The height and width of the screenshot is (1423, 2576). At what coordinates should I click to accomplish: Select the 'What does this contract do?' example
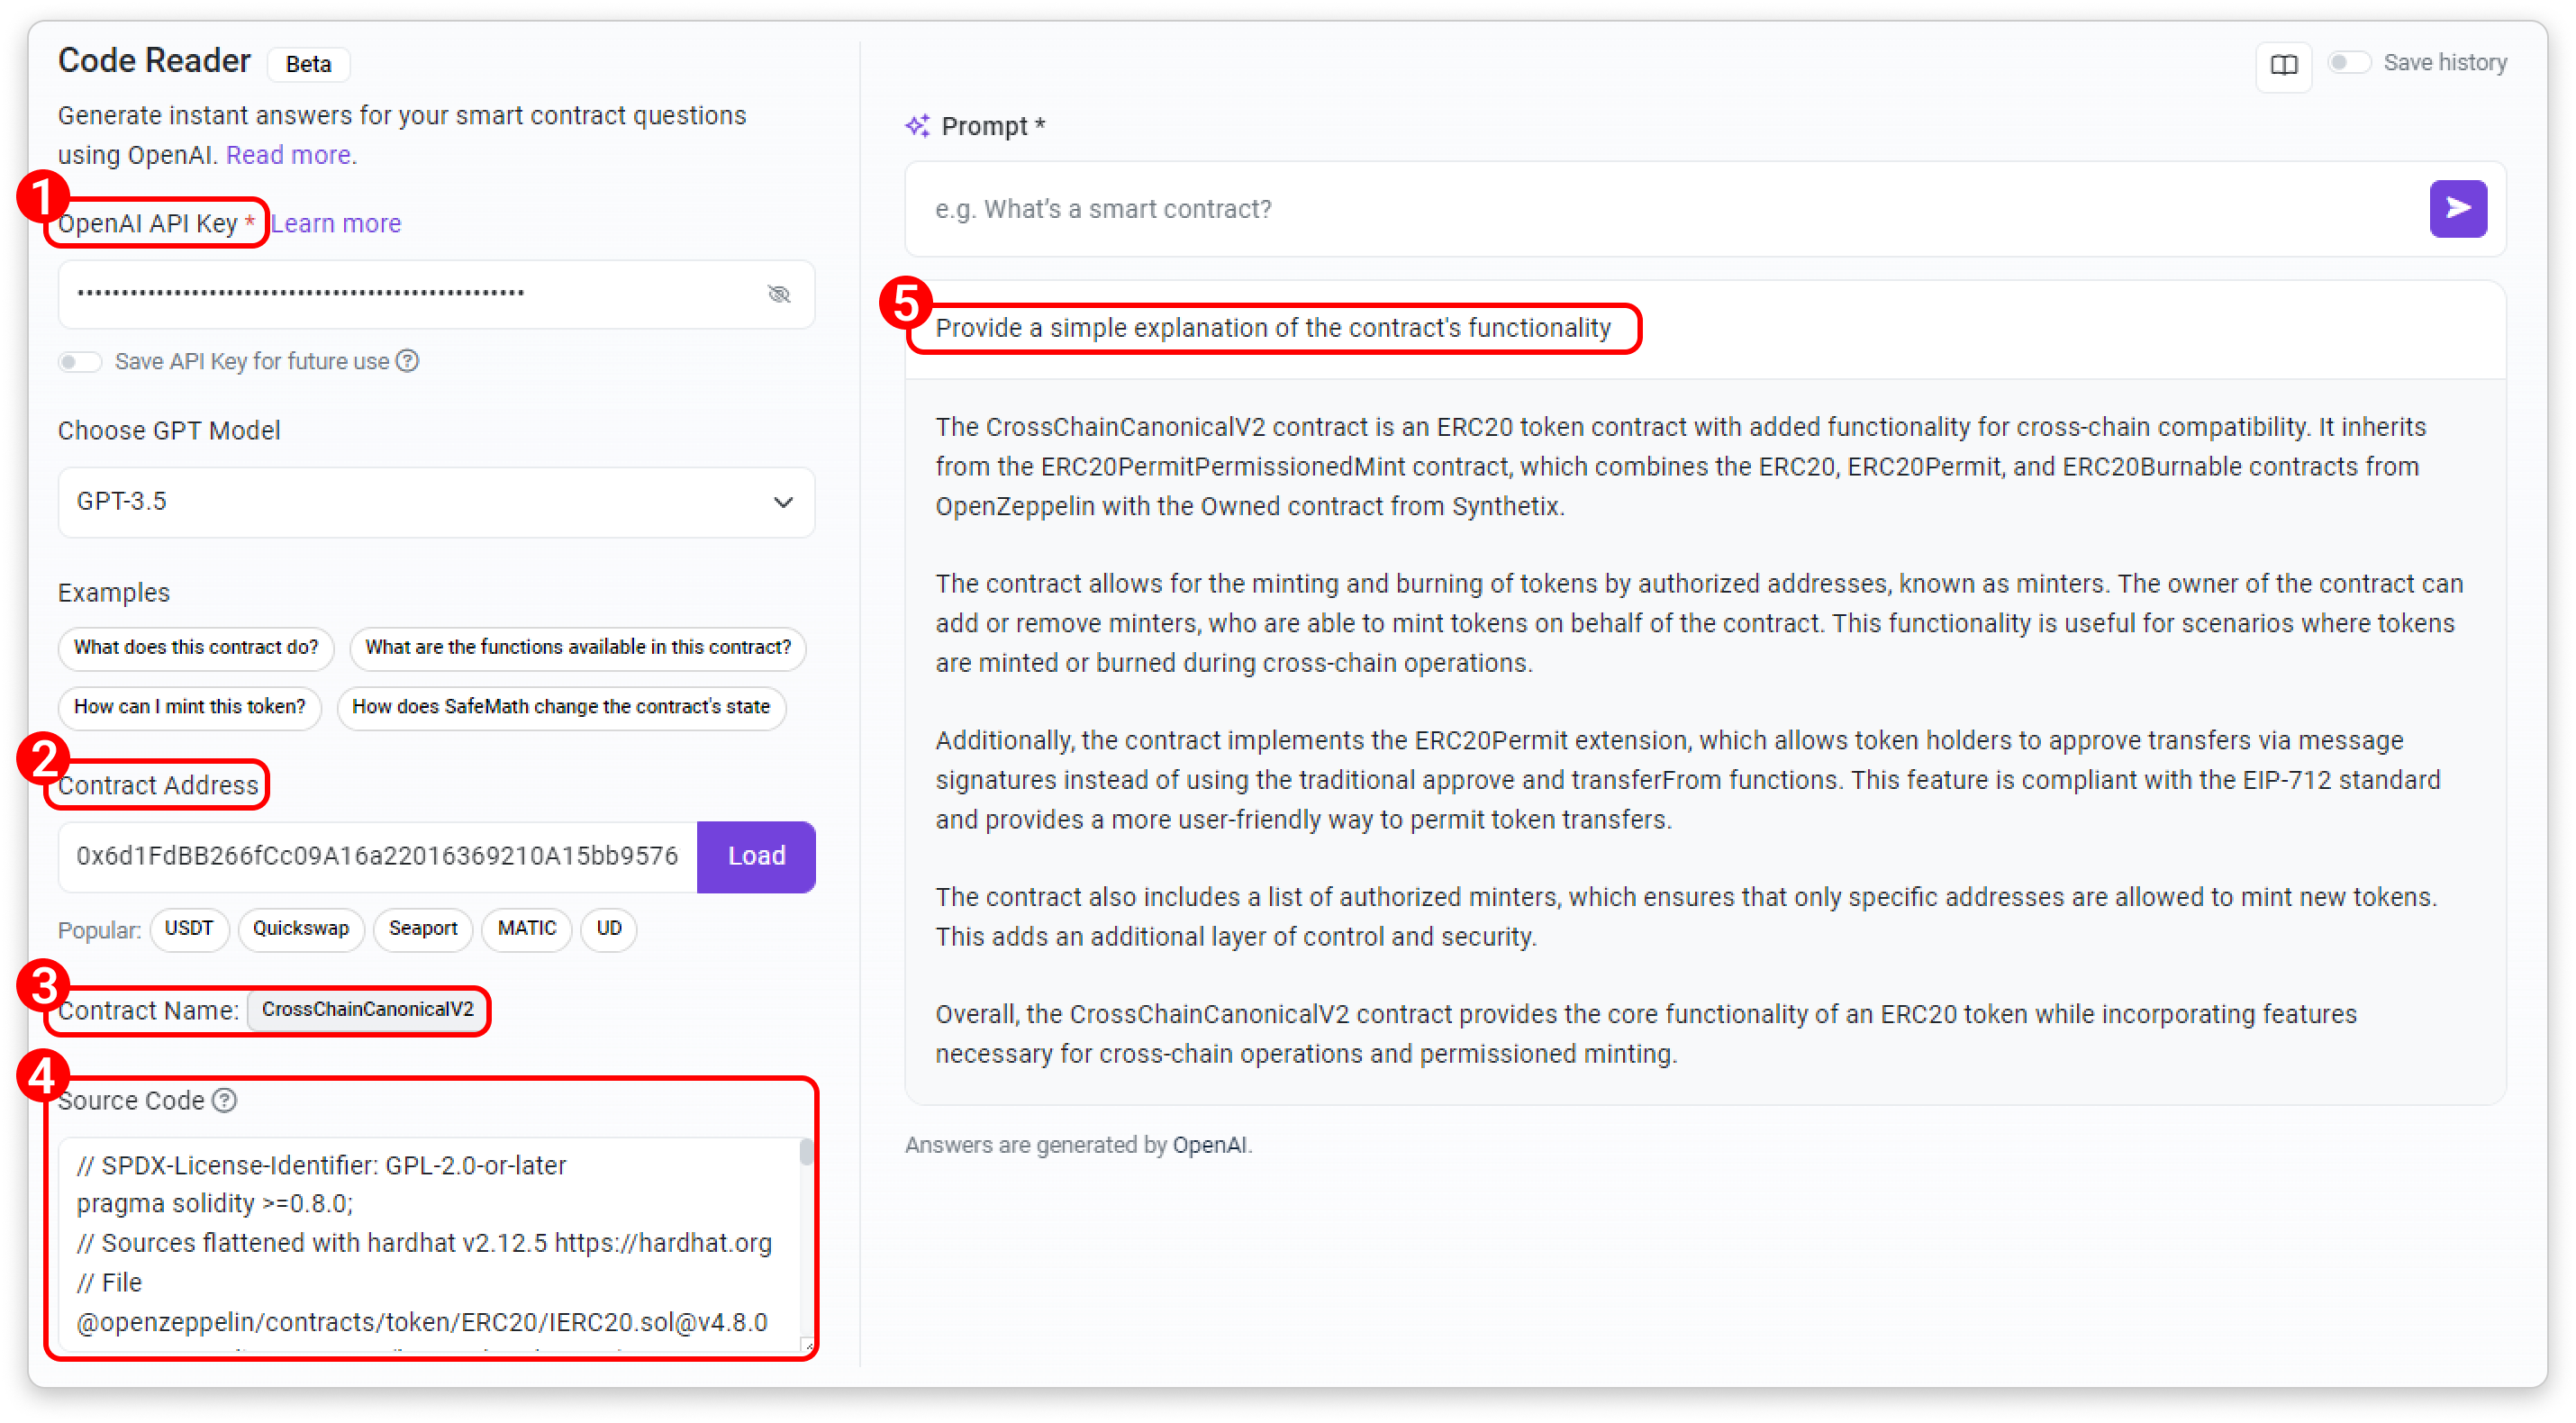tap(196, 647)
